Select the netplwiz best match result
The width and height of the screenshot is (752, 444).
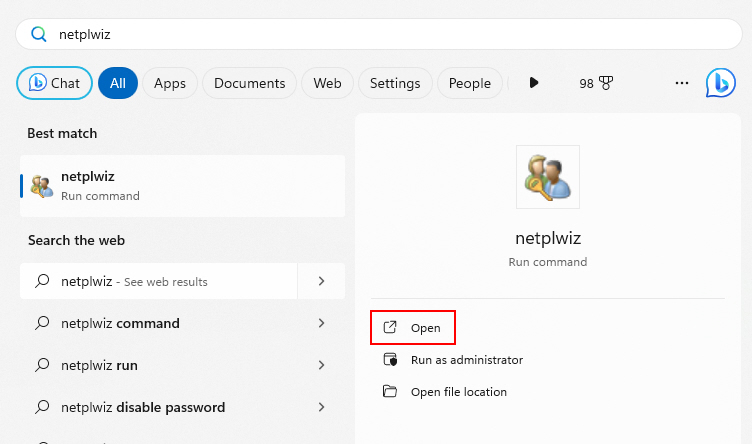(182, 186)
